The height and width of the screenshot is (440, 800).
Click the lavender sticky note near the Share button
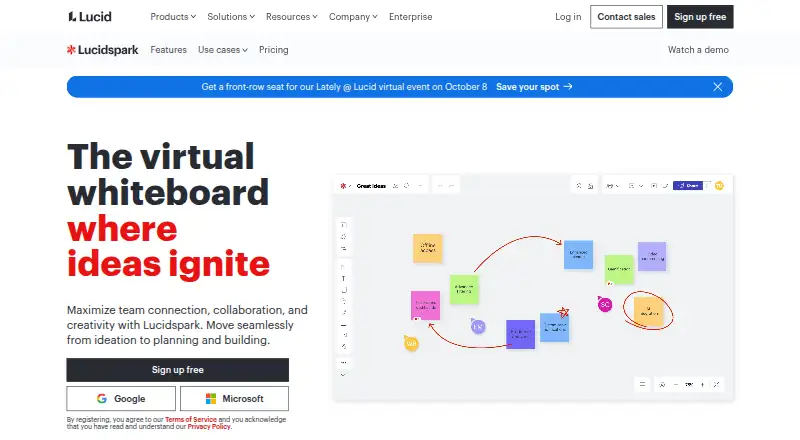pos(652,256)
